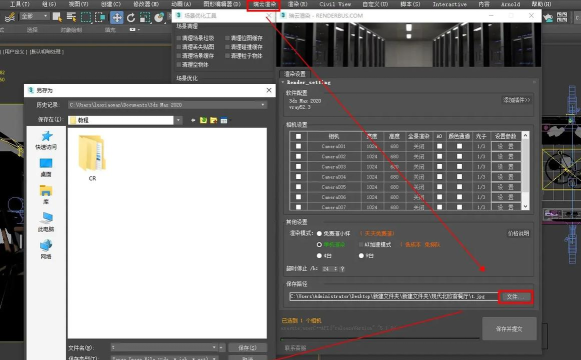
Task: Click the price info button
Action: pos(518,233)
